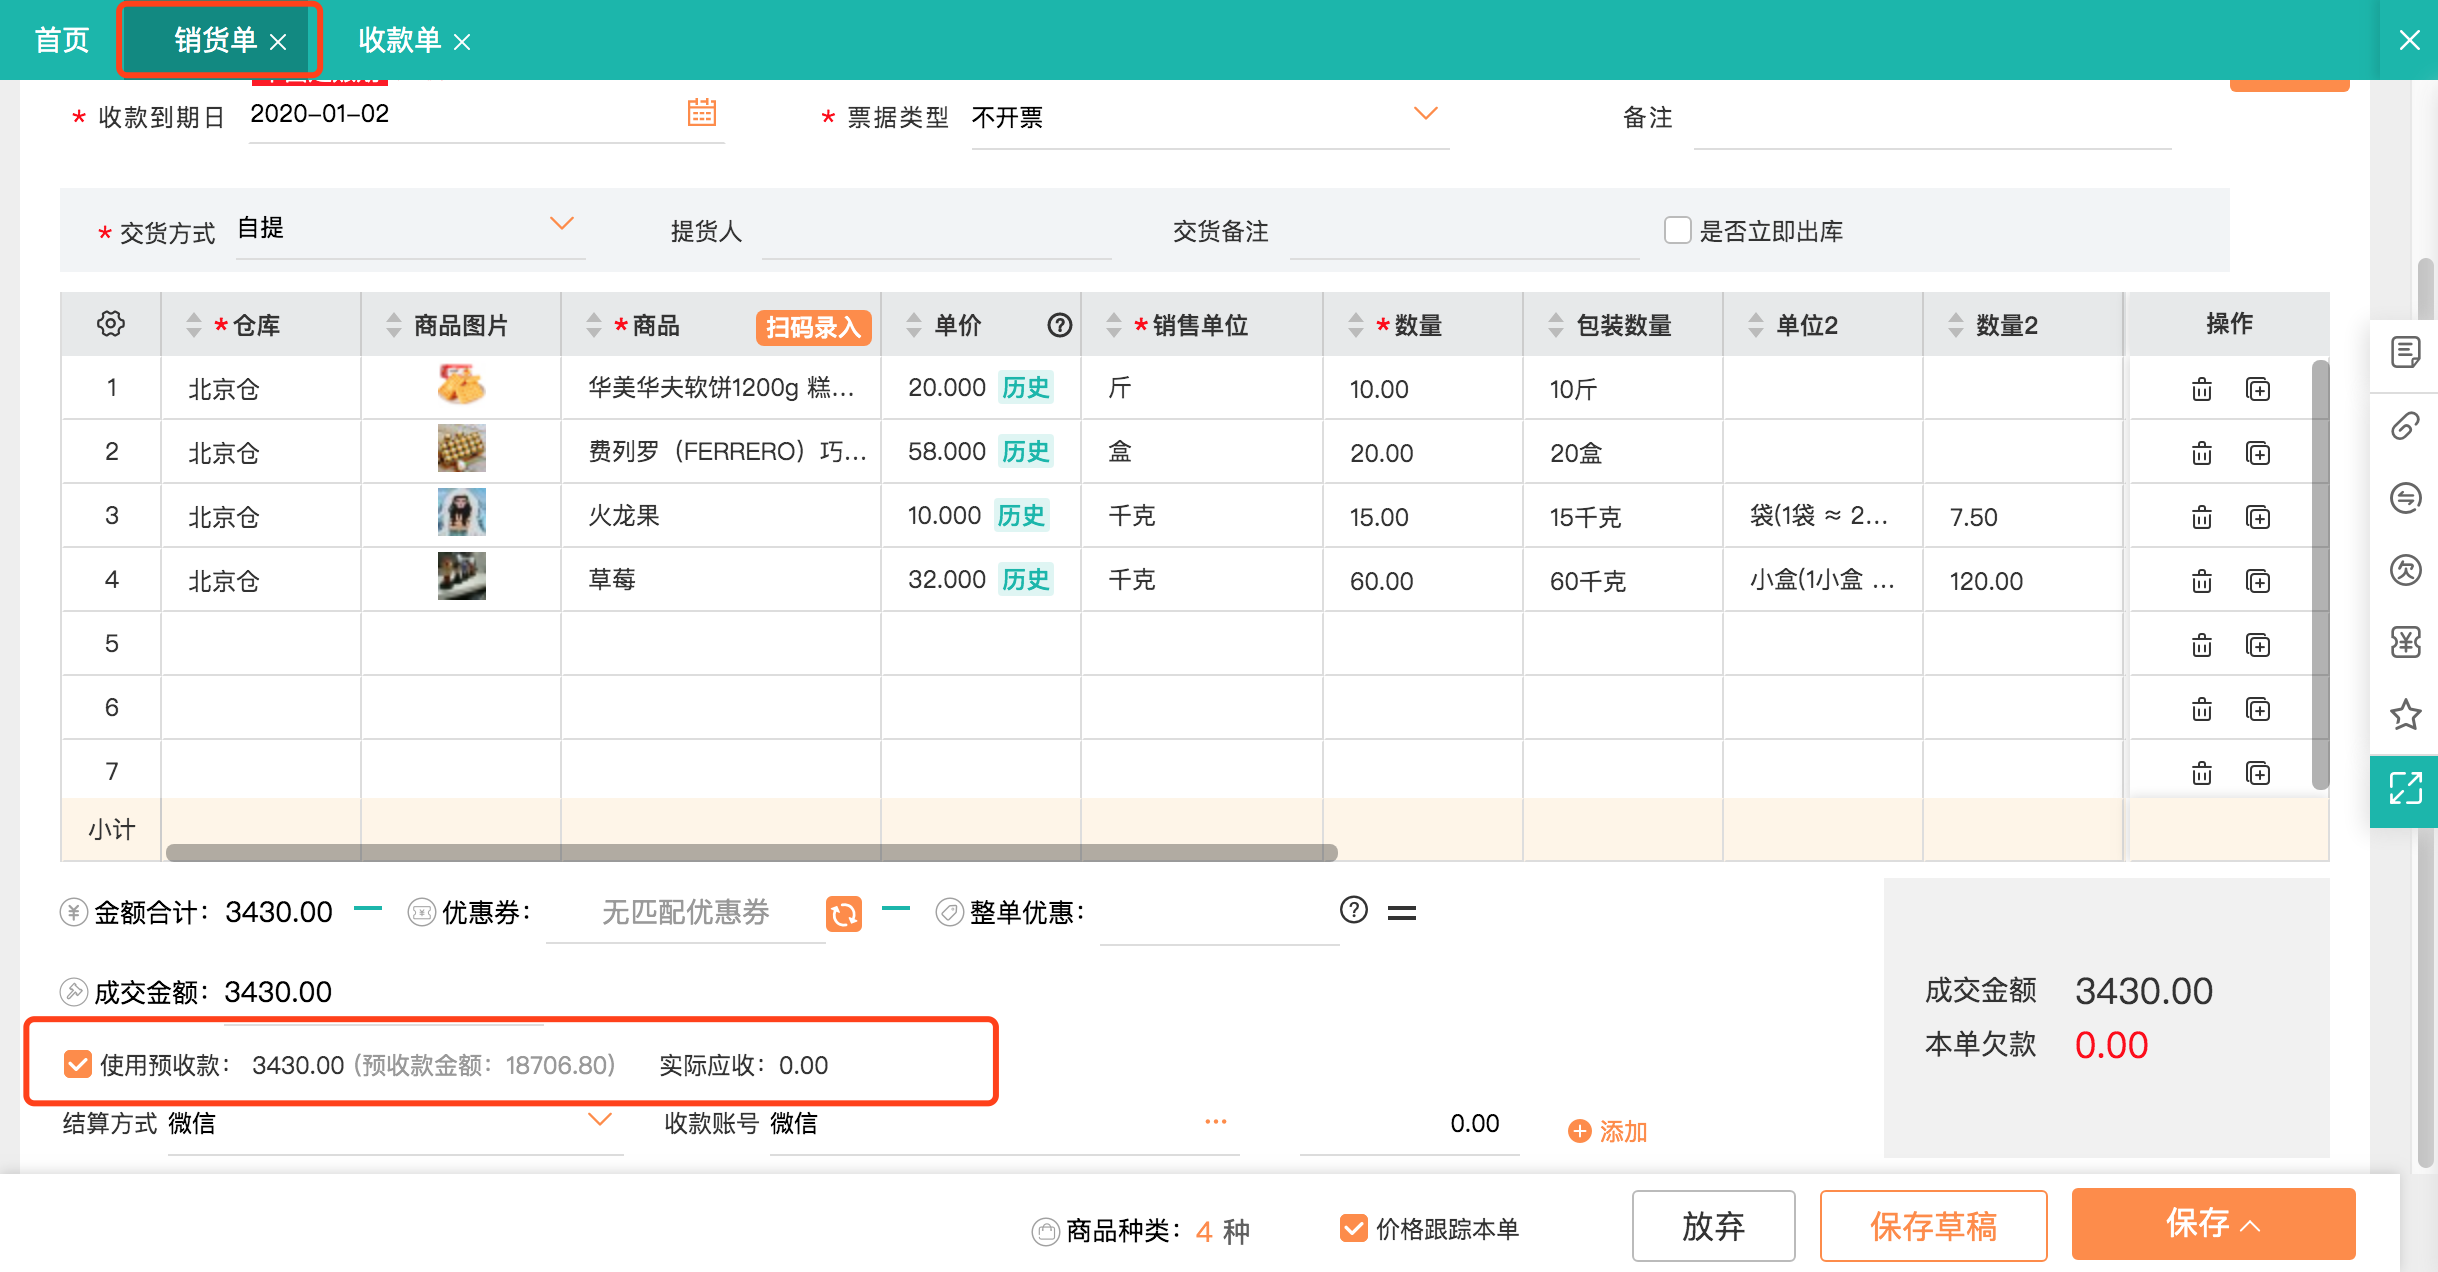Image resolution: width=2438 pixels, height=1272 pixels.
Task: Click the copy row icon in row 1
Action: point(2256,387)
